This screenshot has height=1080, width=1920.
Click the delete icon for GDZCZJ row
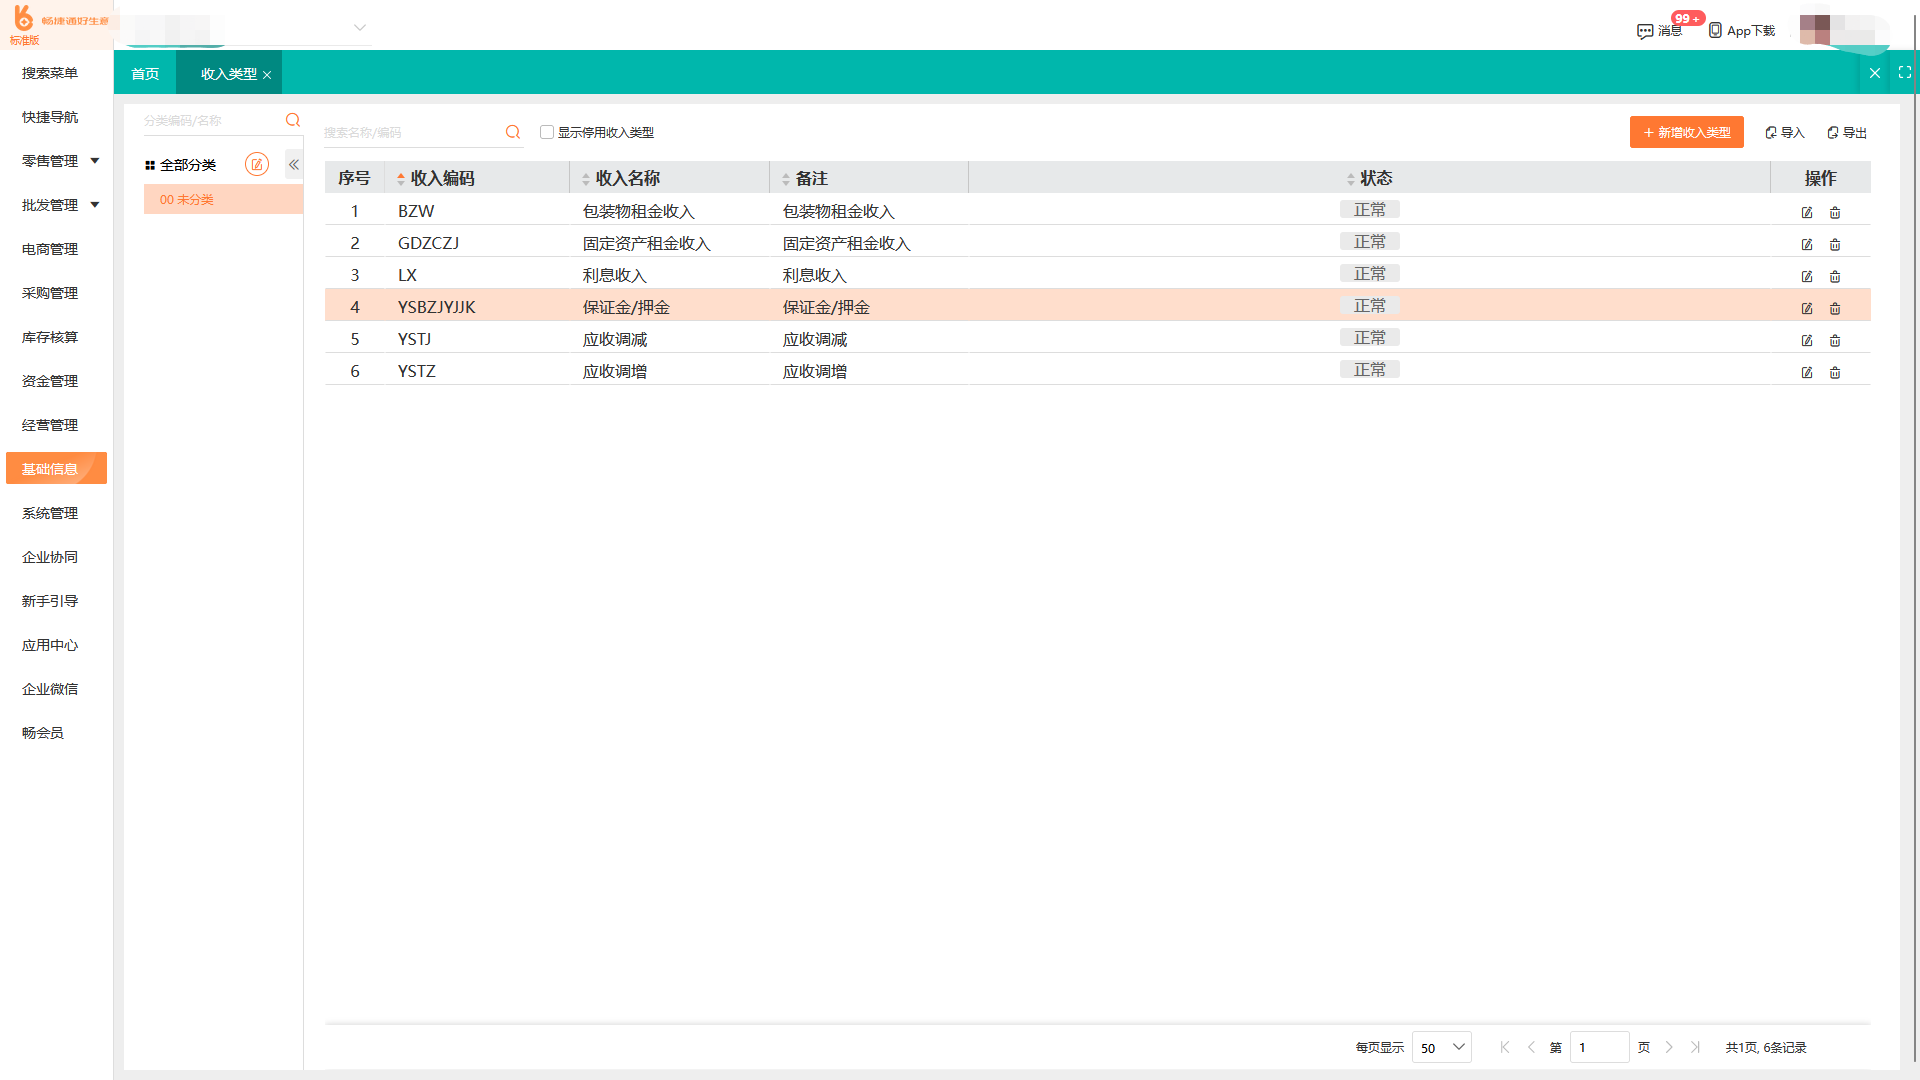pos(1834,243)
